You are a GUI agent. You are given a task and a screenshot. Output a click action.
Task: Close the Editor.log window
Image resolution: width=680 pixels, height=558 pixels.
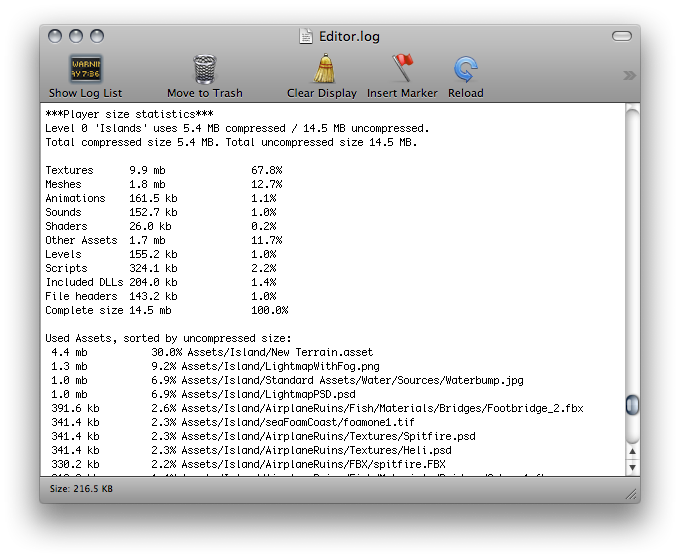[x=55, y=37]
